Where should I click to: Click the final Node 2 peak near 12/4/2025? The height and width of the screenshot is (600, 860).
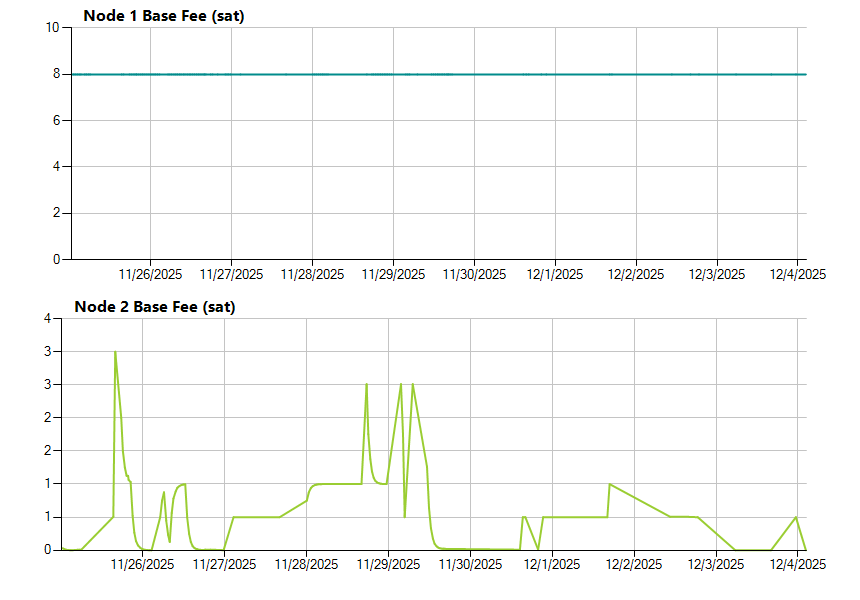(x=795, y=517)
